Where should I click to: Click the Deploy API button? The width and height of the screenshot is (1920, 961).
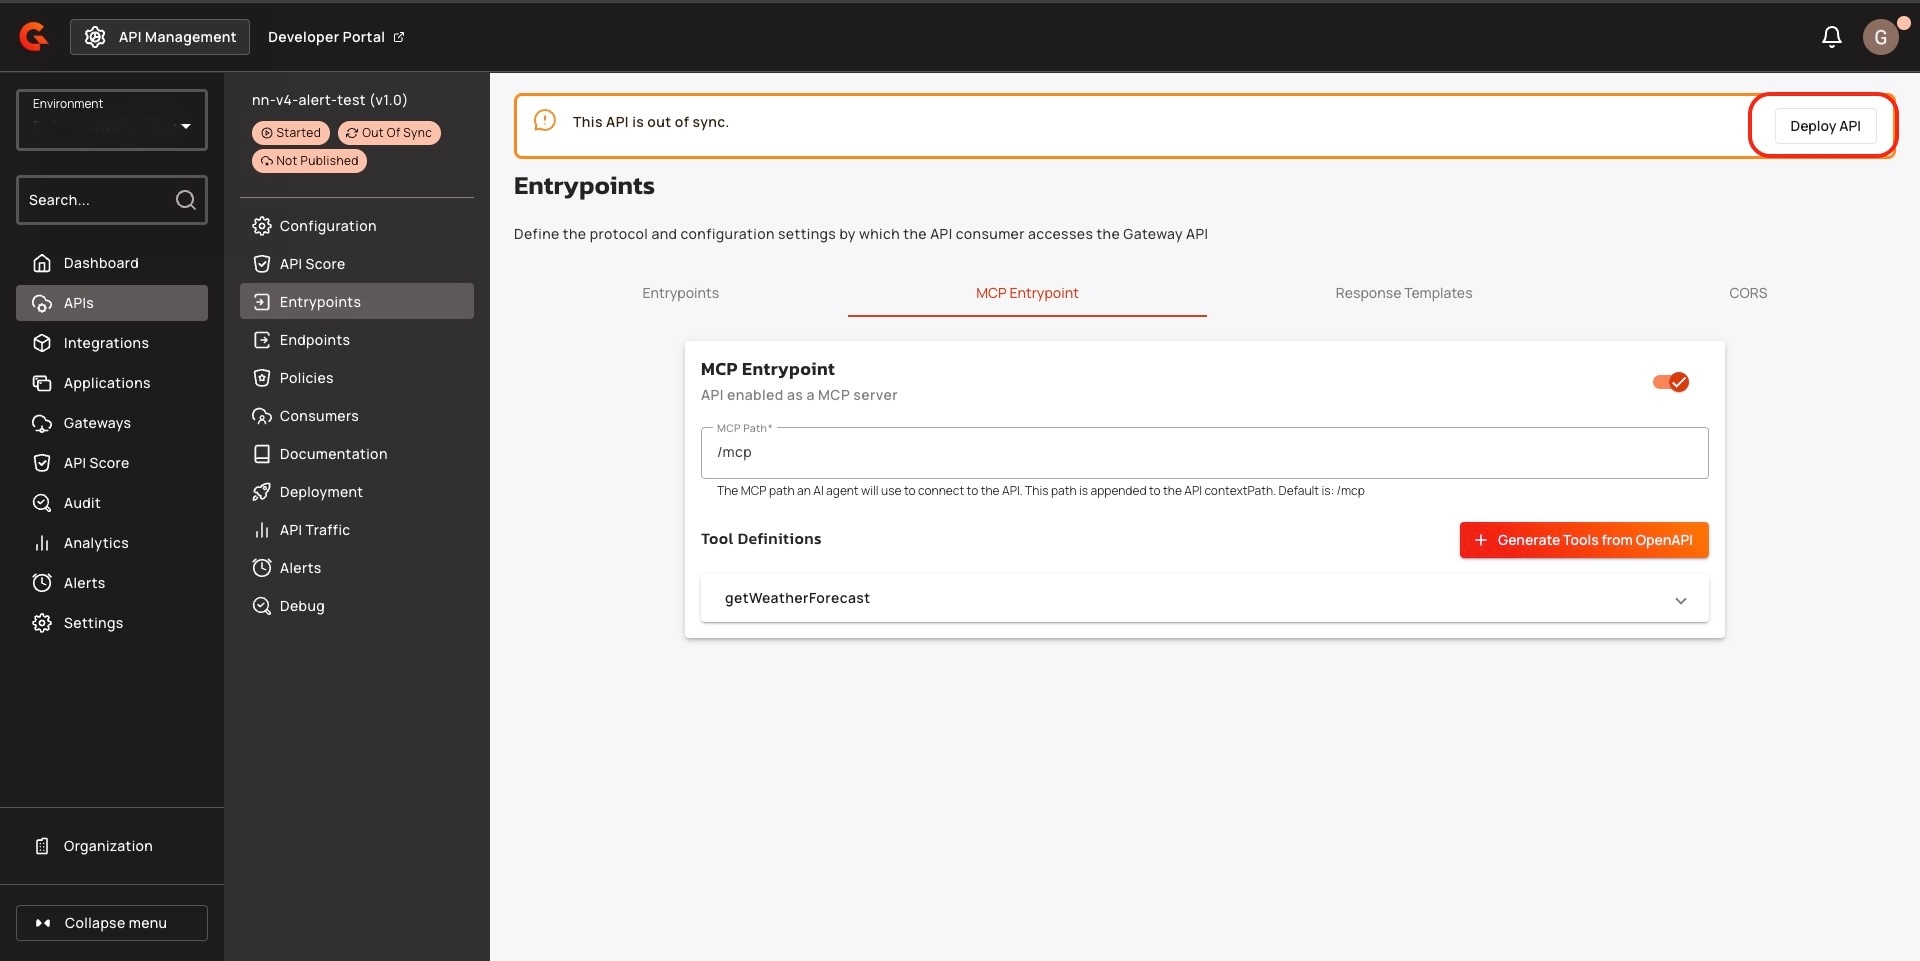1824,126
